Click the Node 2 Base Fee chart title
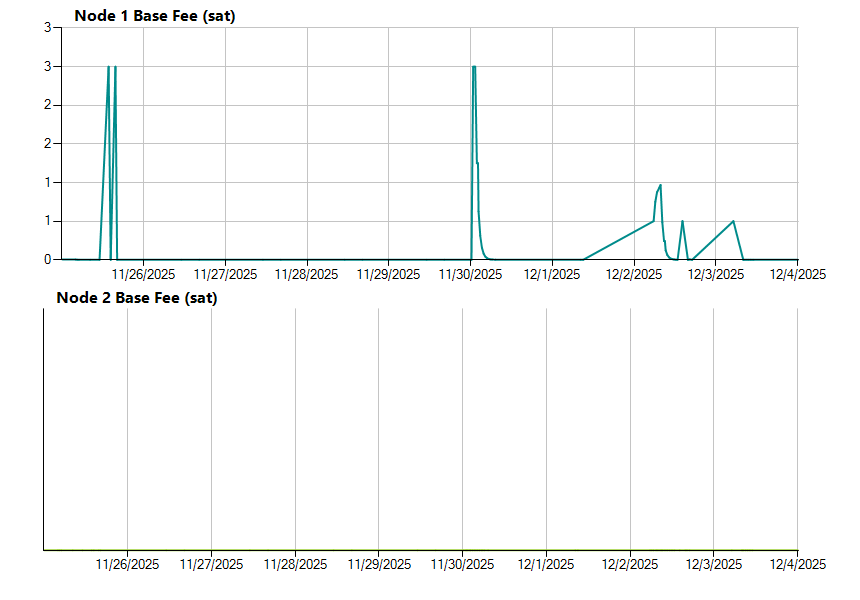 [x=136, y=297]
